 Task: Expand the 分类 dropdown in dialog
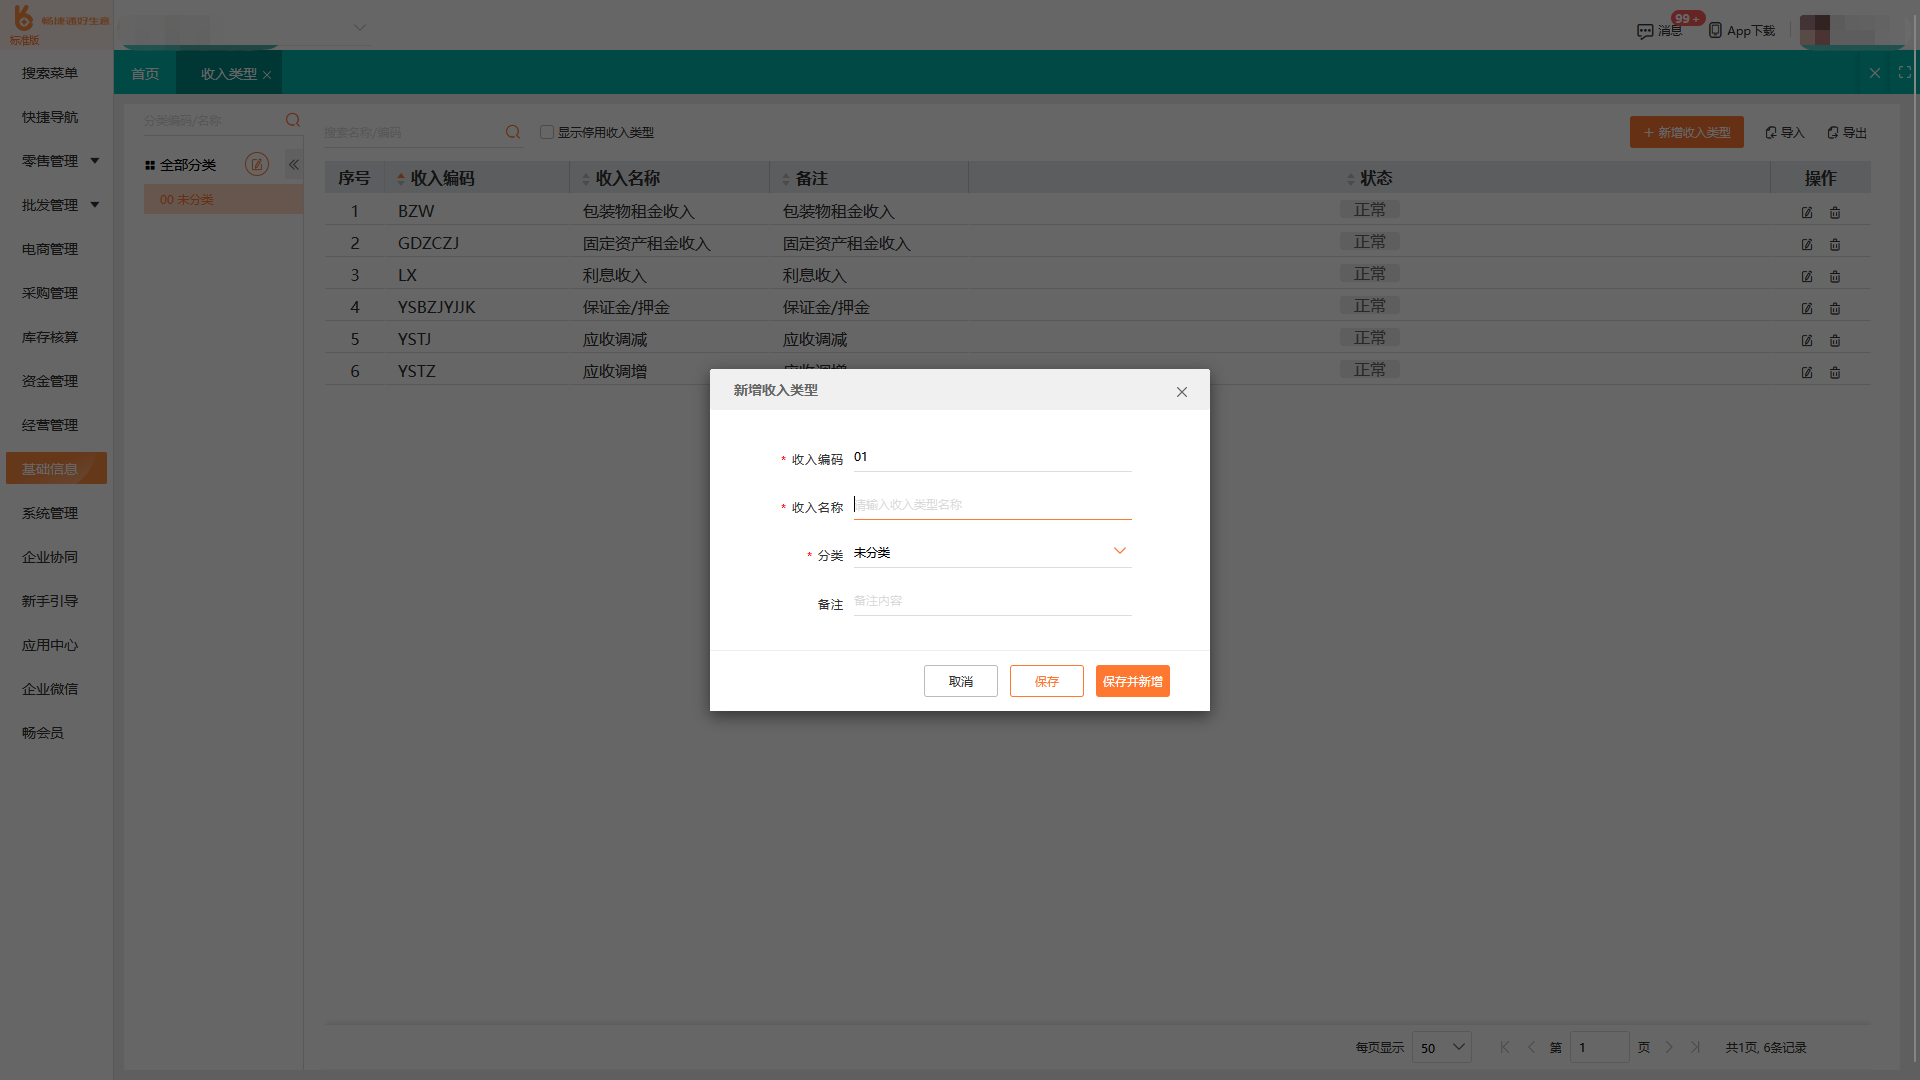(x=1120, y=551)
